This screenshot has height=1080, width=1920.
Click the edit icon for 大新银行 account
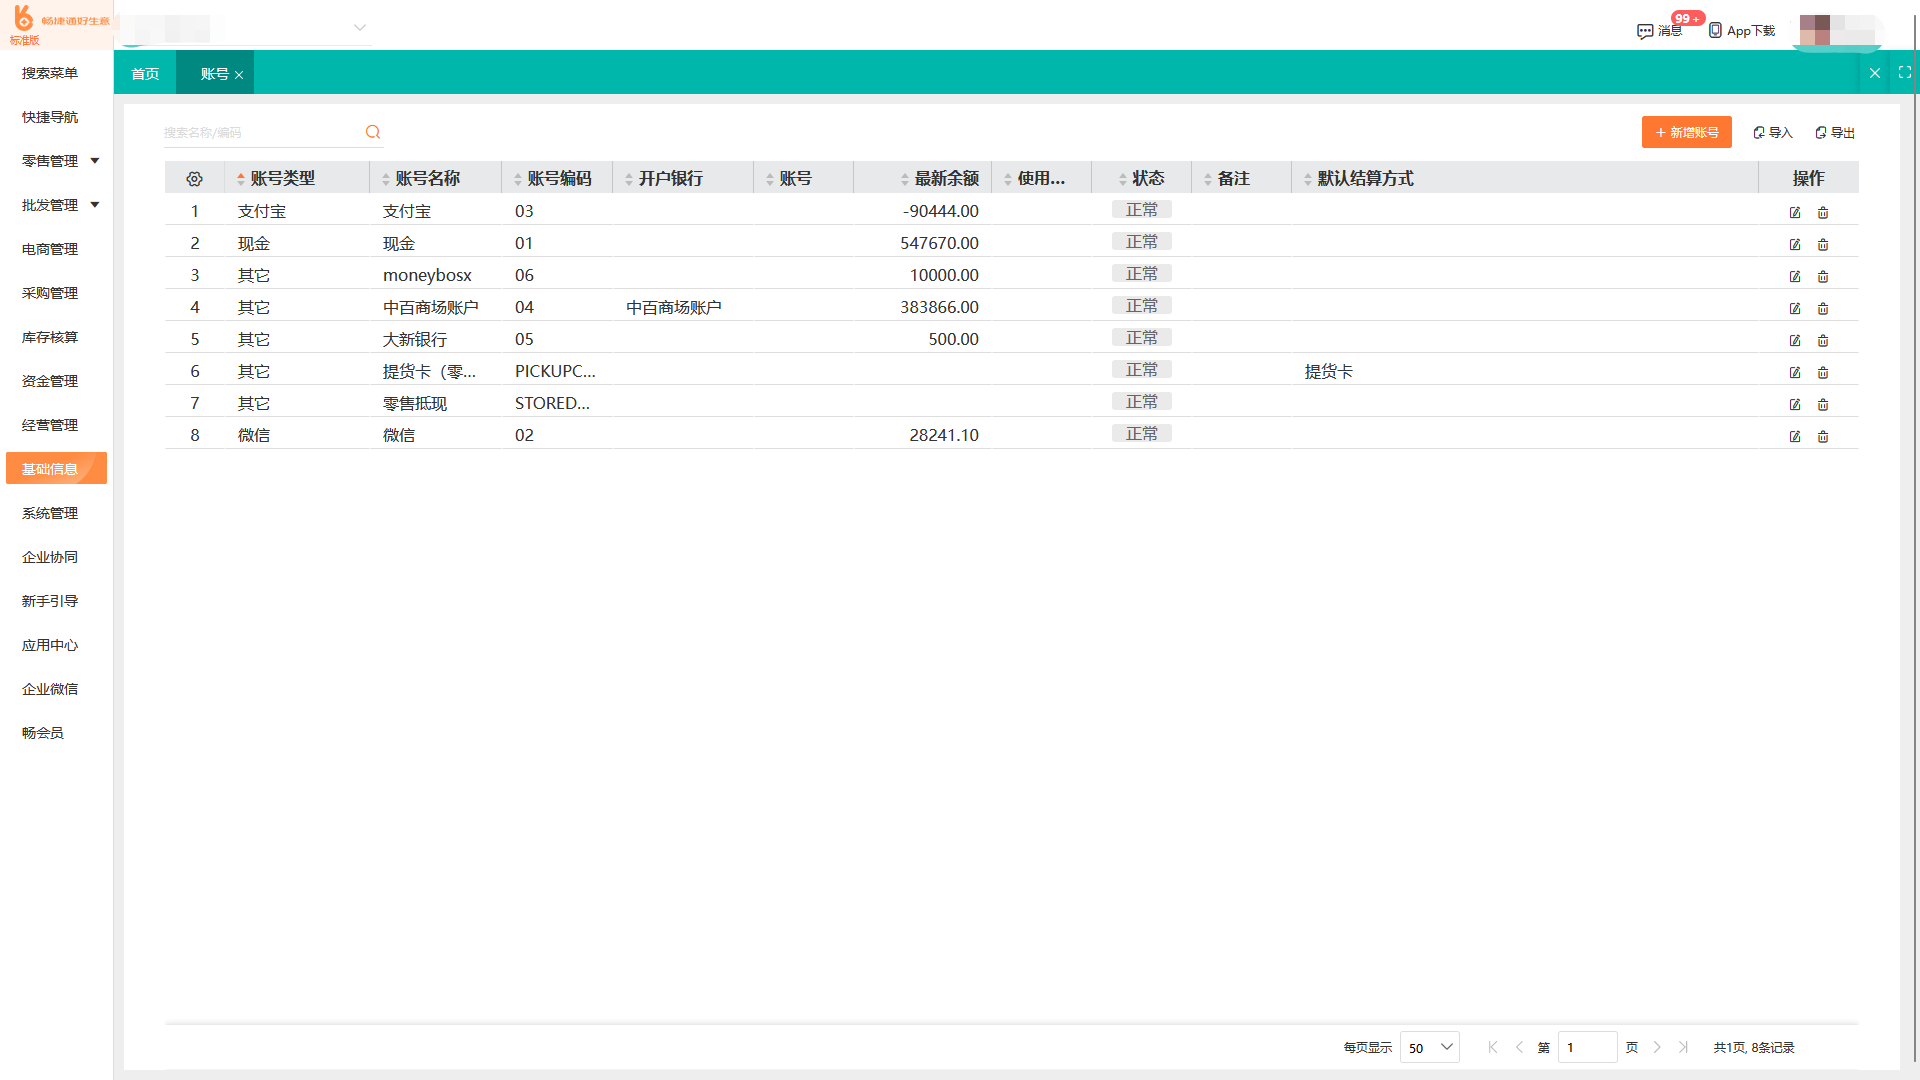tap(1795, 339)
